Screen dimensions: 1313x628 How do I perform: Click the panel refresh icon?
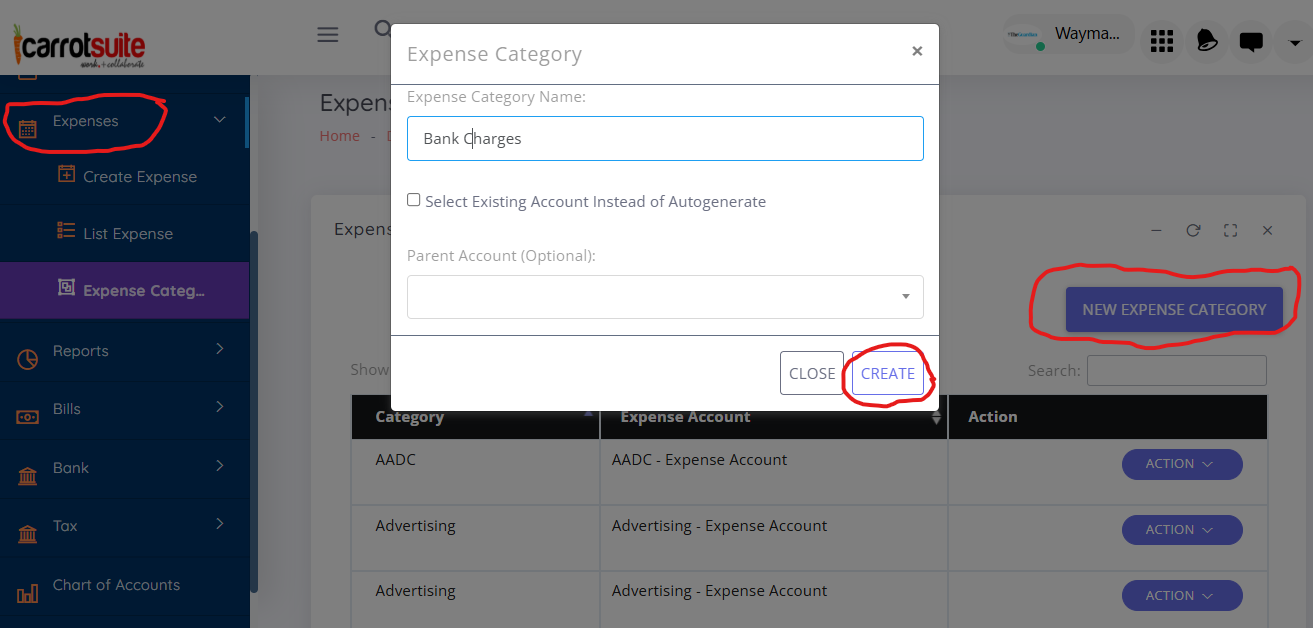point(1193,230)
